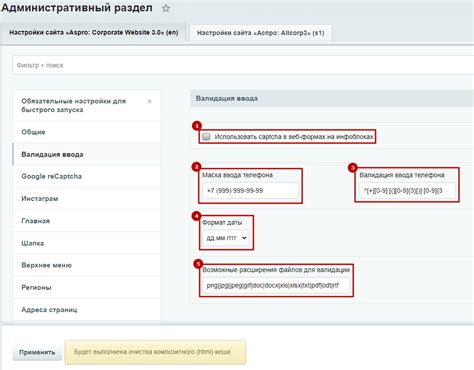Click the Фильтр + поиск search field

tap(243, 65)
